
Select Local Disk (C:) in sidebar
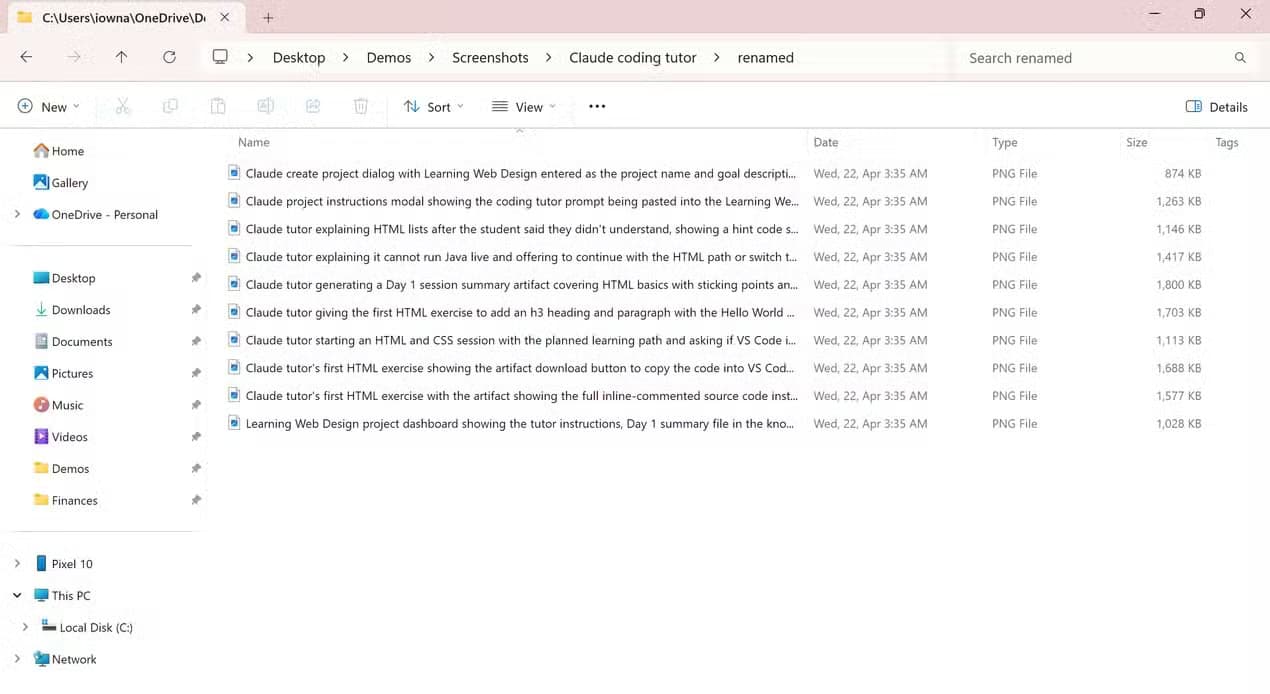pyautogui.click(x=87, y=627)
